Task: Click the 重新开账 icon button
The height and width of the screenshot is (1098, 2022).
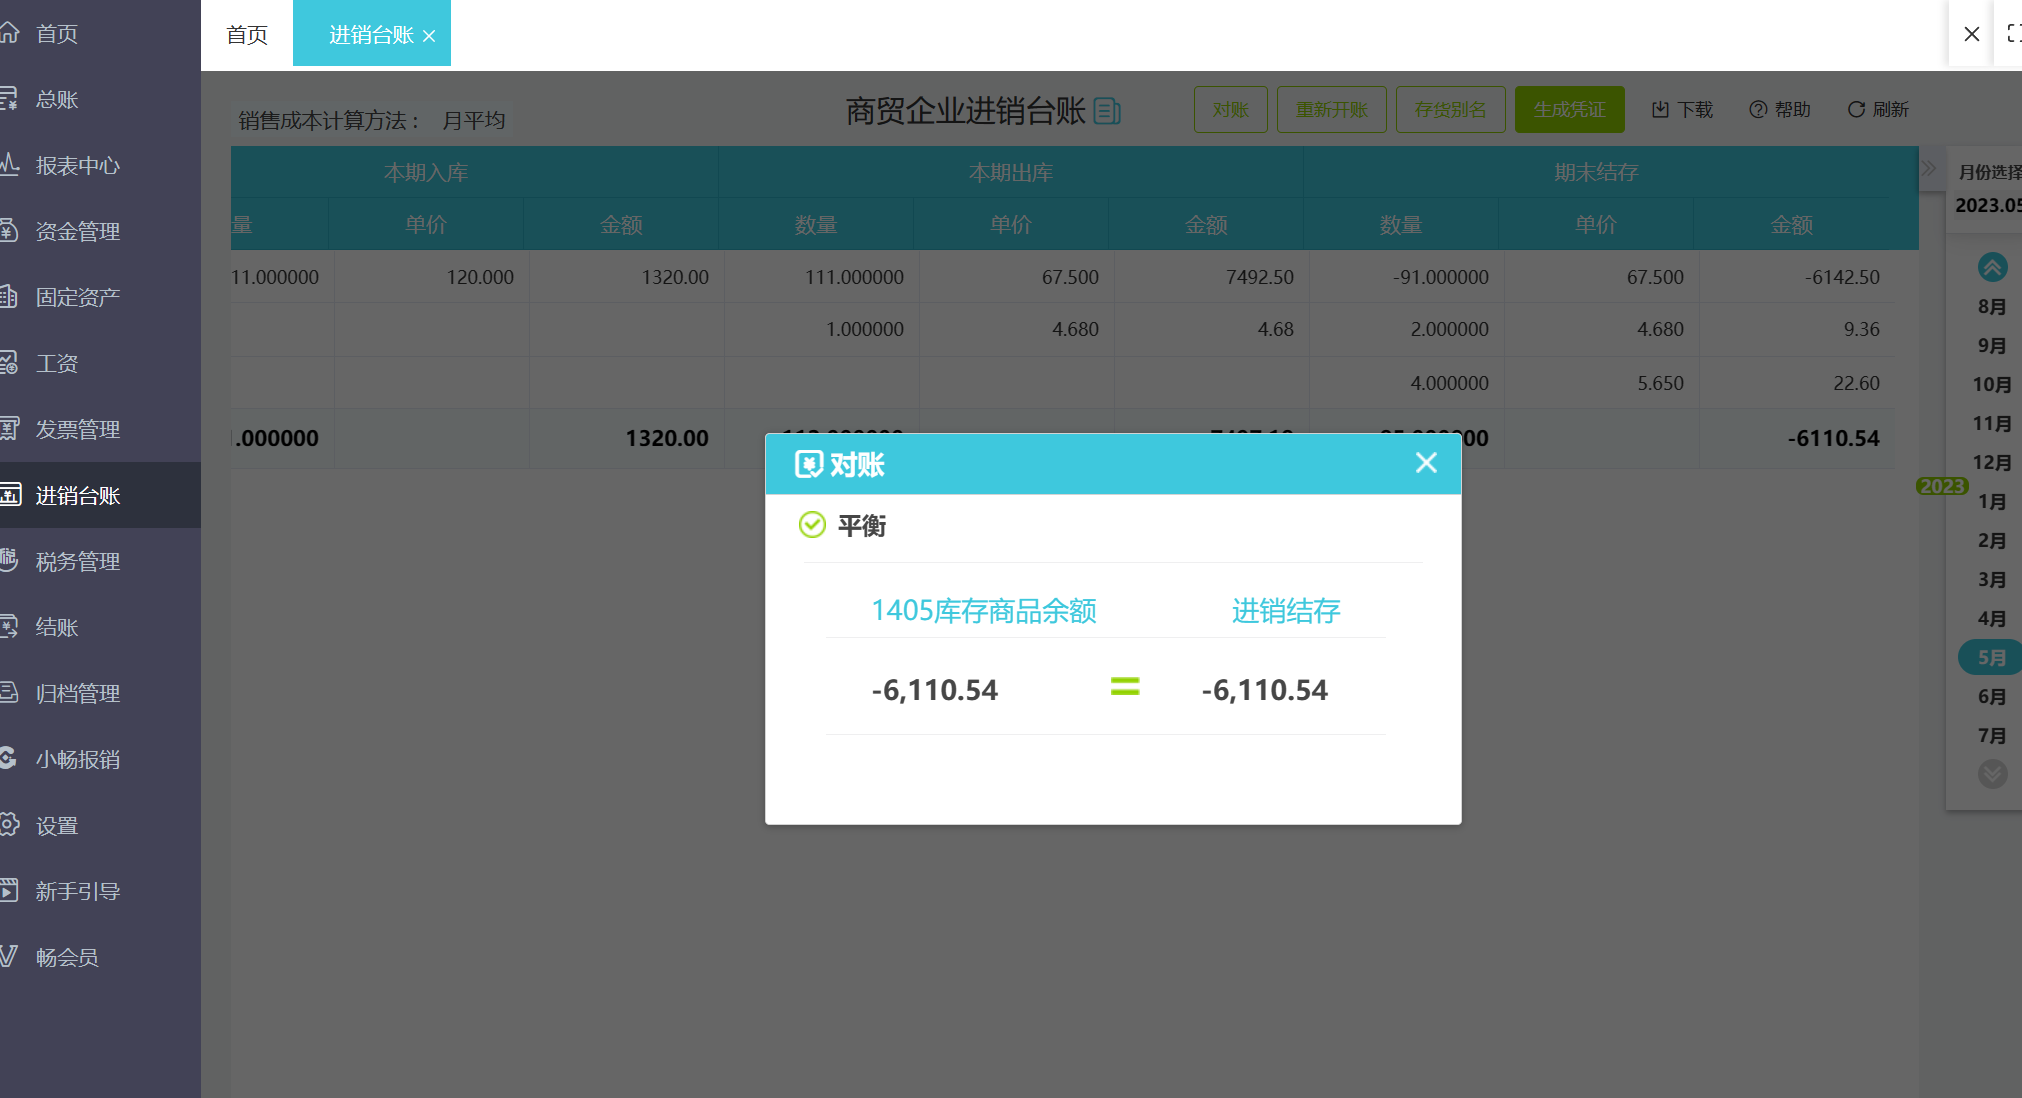Action: 1333,111
